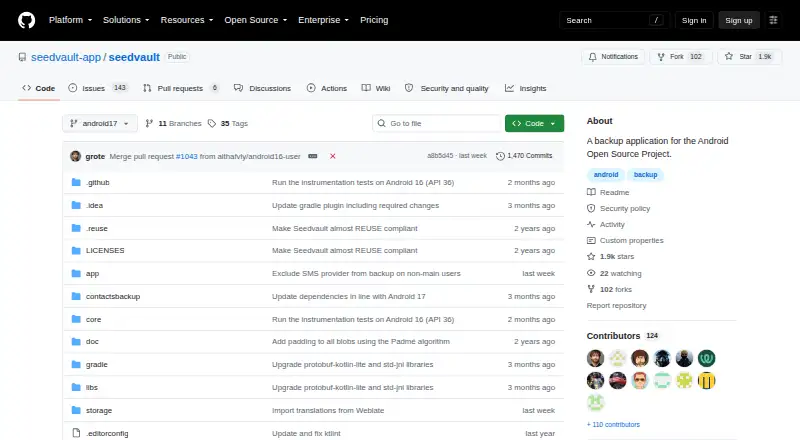Focus the Go to file search field
Image resolution: width=800 pixels, height=440 pixels.
(x=437, y=124)
